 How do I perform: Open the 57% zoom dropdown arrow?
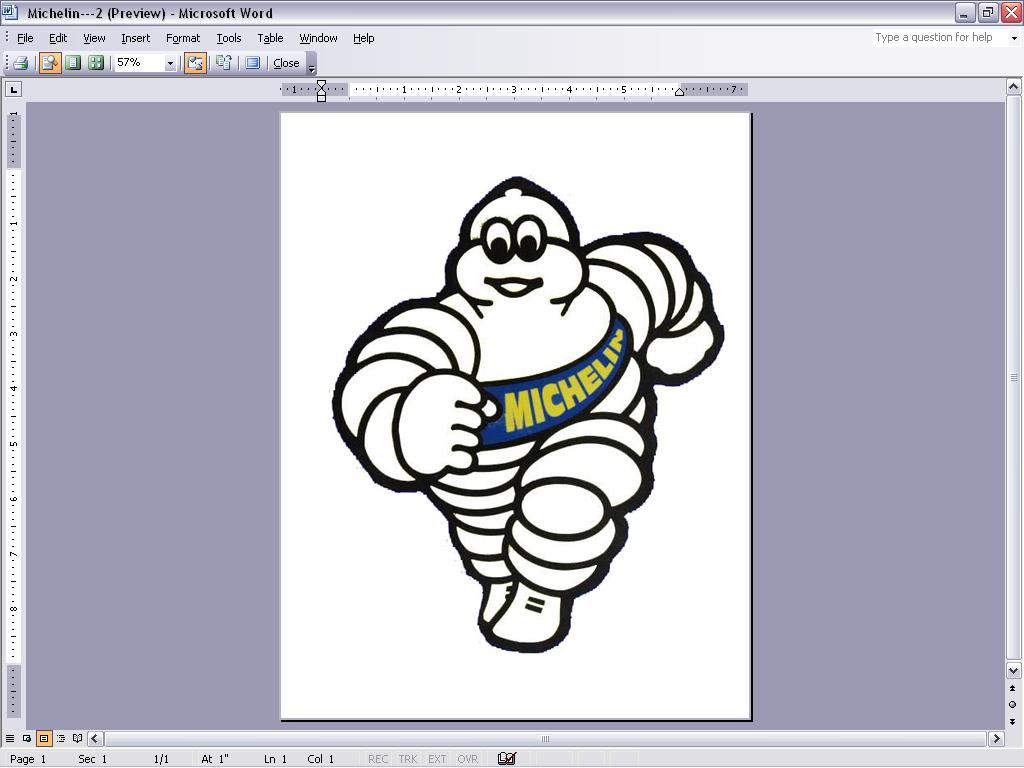tap(170, 63)
